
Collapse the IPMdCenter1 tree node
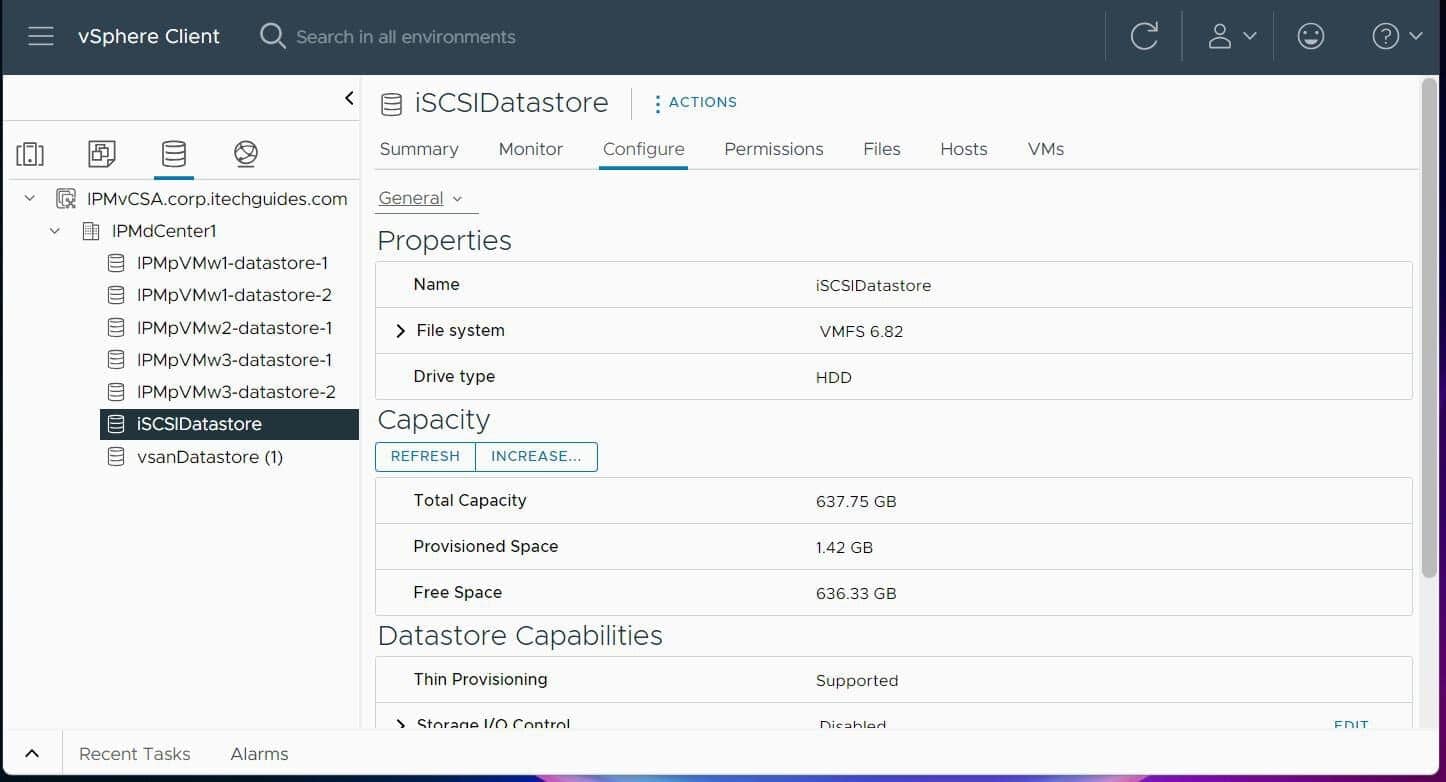point(55,230)
